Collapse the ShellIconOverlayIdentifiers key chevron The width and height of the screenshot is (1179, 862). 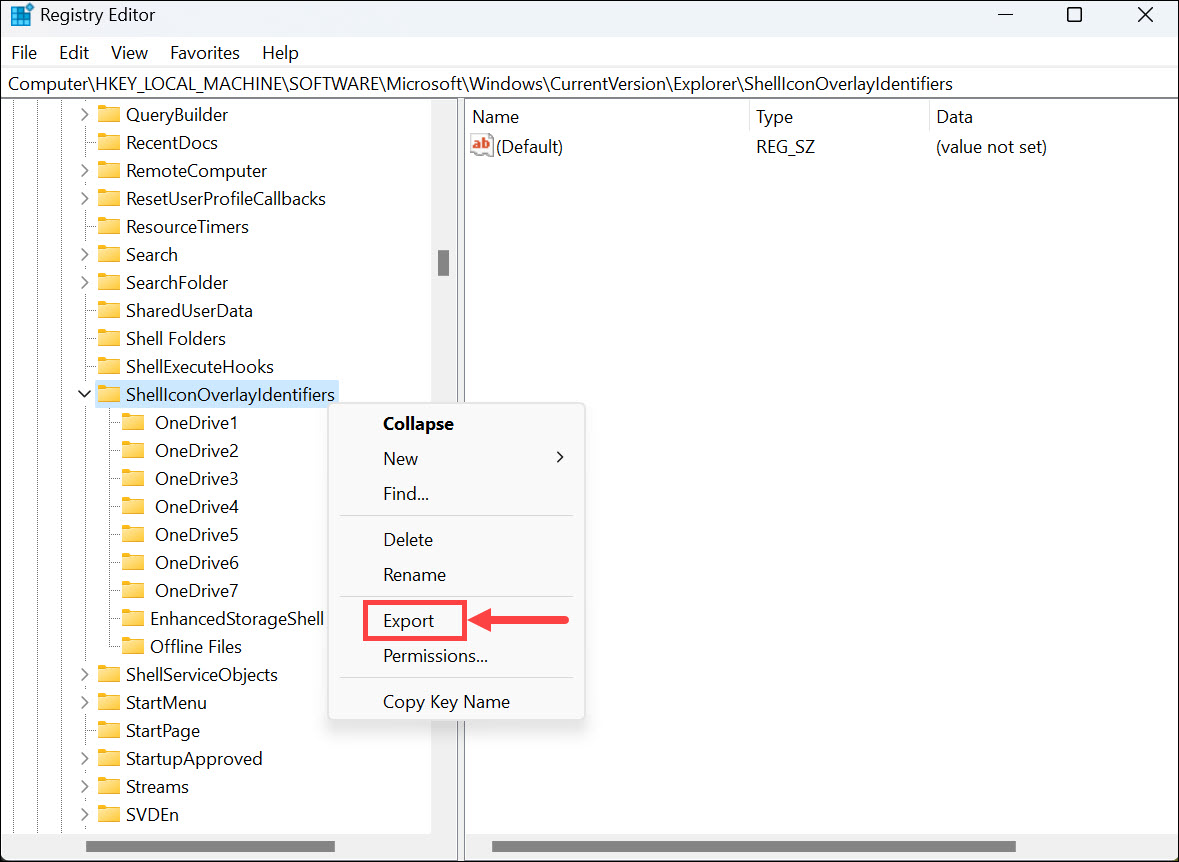click(x=85, y=394)
